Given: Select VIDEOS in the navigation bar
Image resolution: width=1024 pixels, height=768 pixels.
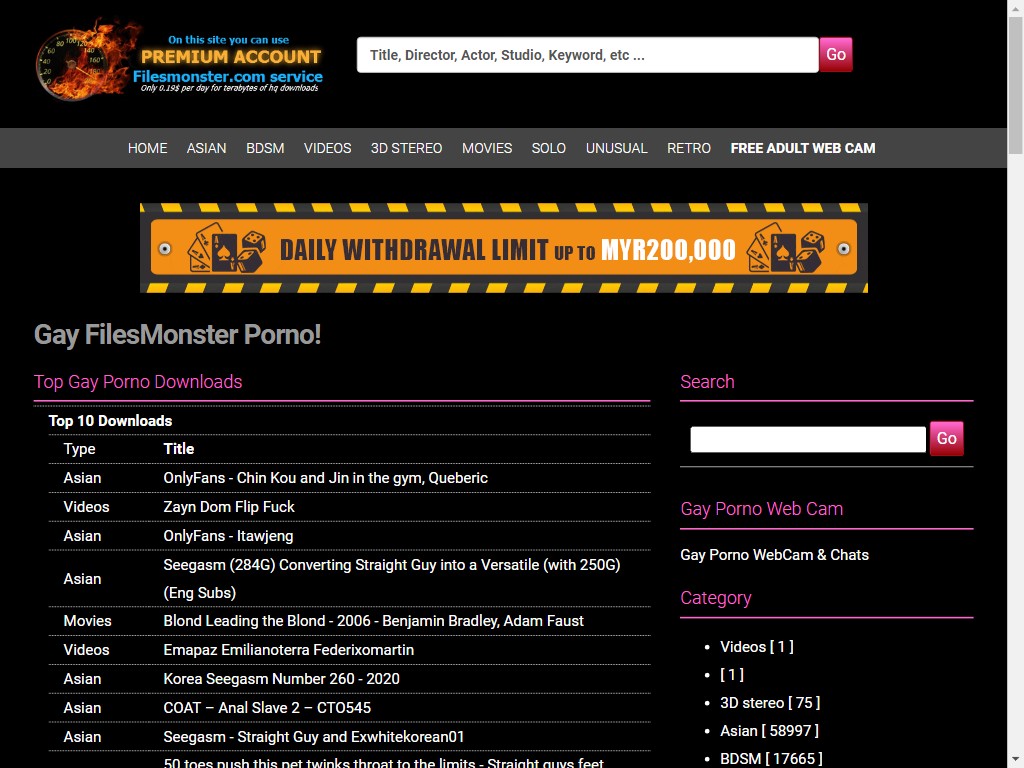Looking at the screenshot, I should pyautogui.click(x=327, y=148).
